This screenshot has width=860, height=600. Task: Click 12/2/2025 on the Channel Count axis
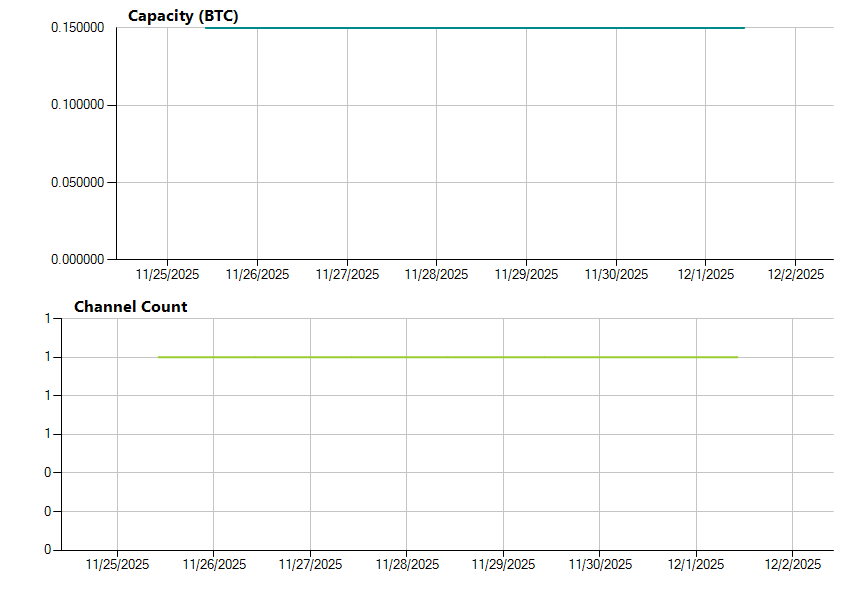pos(792,565)
